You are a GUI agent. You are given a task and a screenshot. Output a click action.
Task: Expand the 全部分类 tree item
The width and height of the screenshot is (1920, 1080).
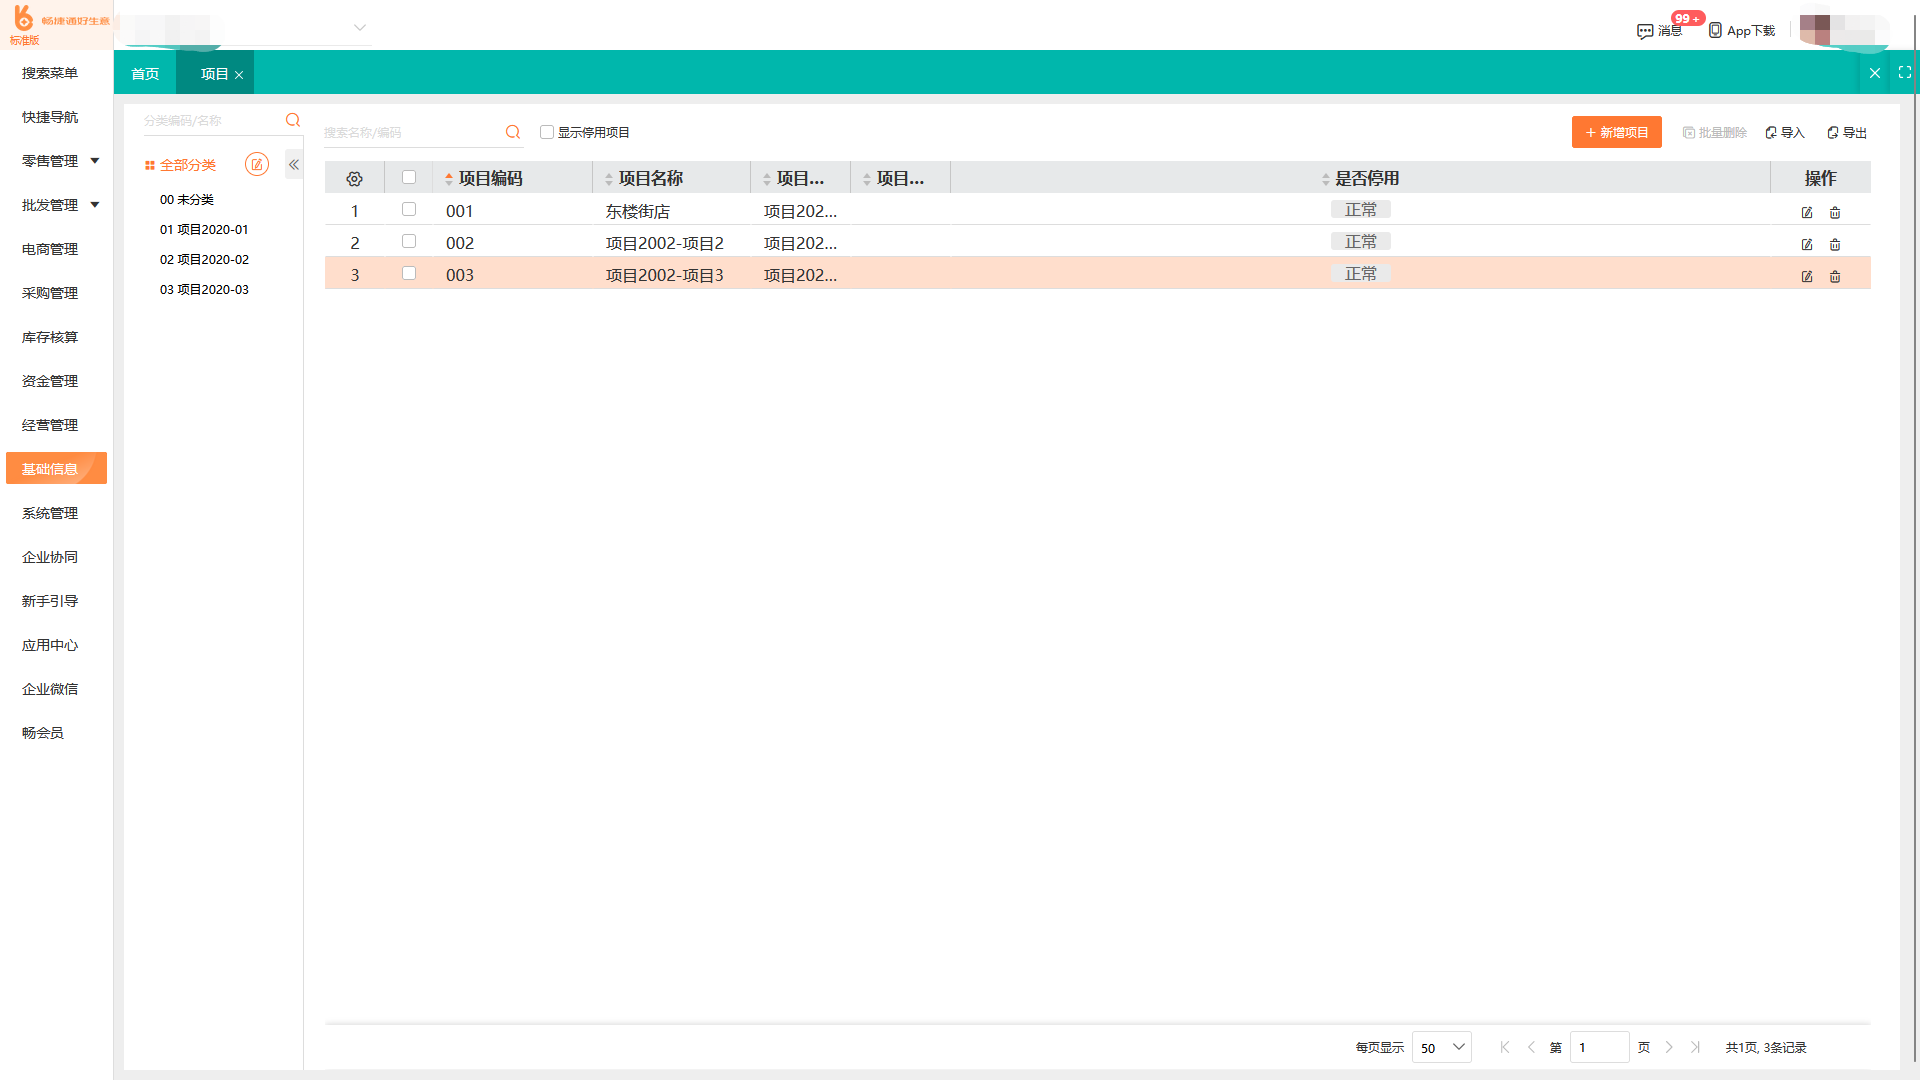(x=149, y=164)
